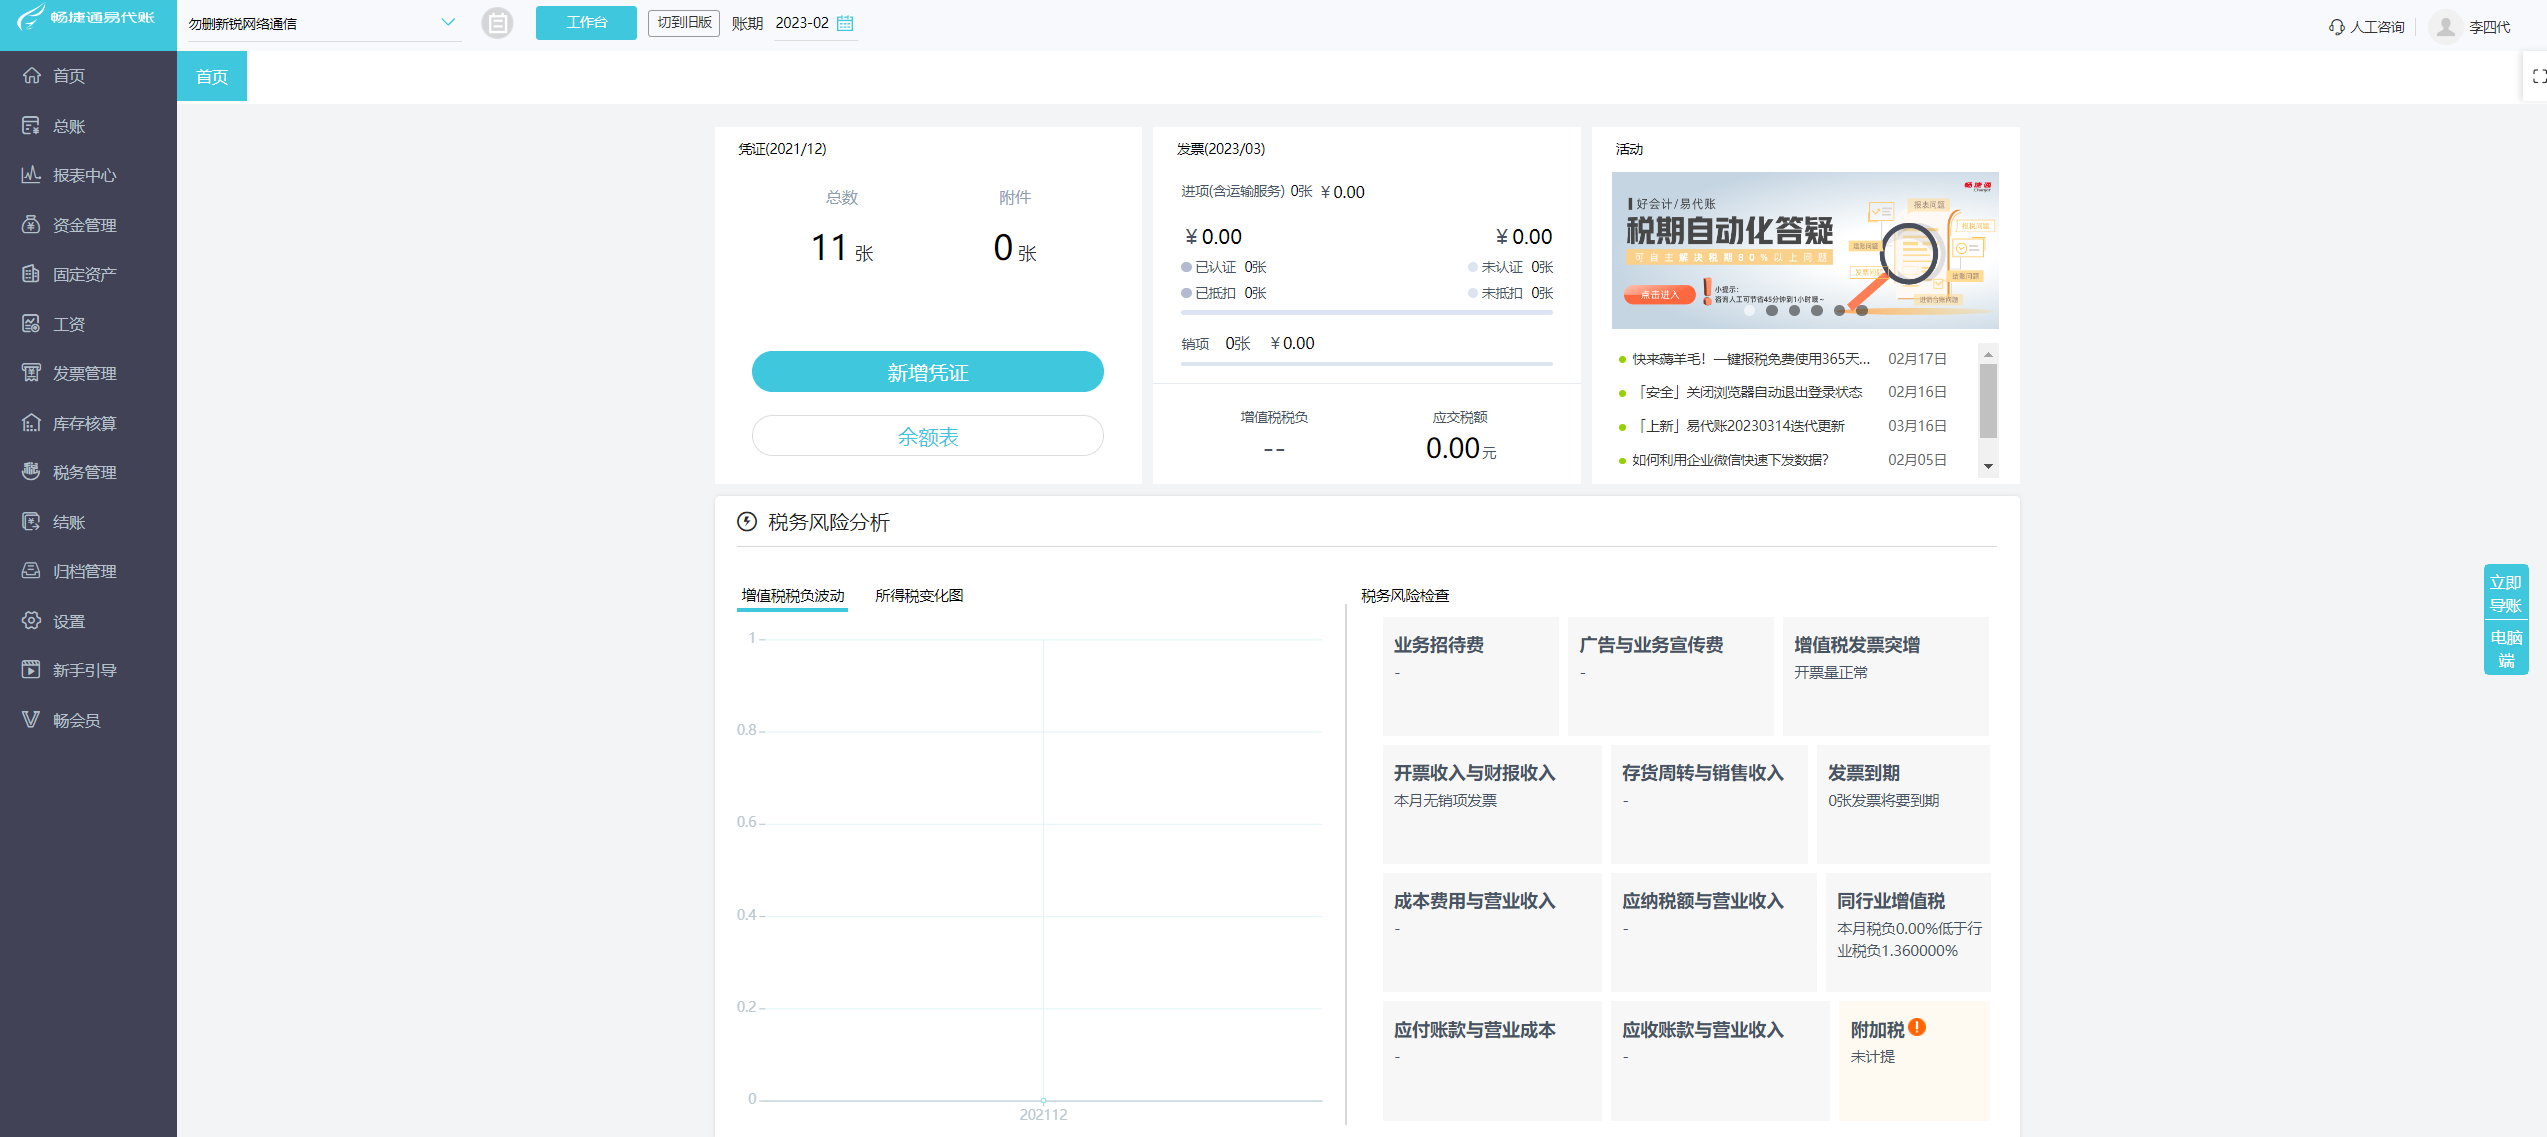Click 新增凭证 button

point(928,372)
